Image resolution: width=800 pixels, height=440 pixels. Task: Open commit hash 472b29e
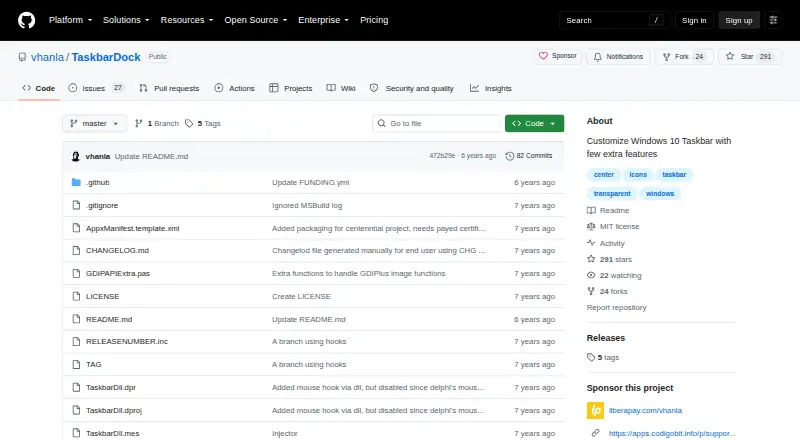pos(442,156)
